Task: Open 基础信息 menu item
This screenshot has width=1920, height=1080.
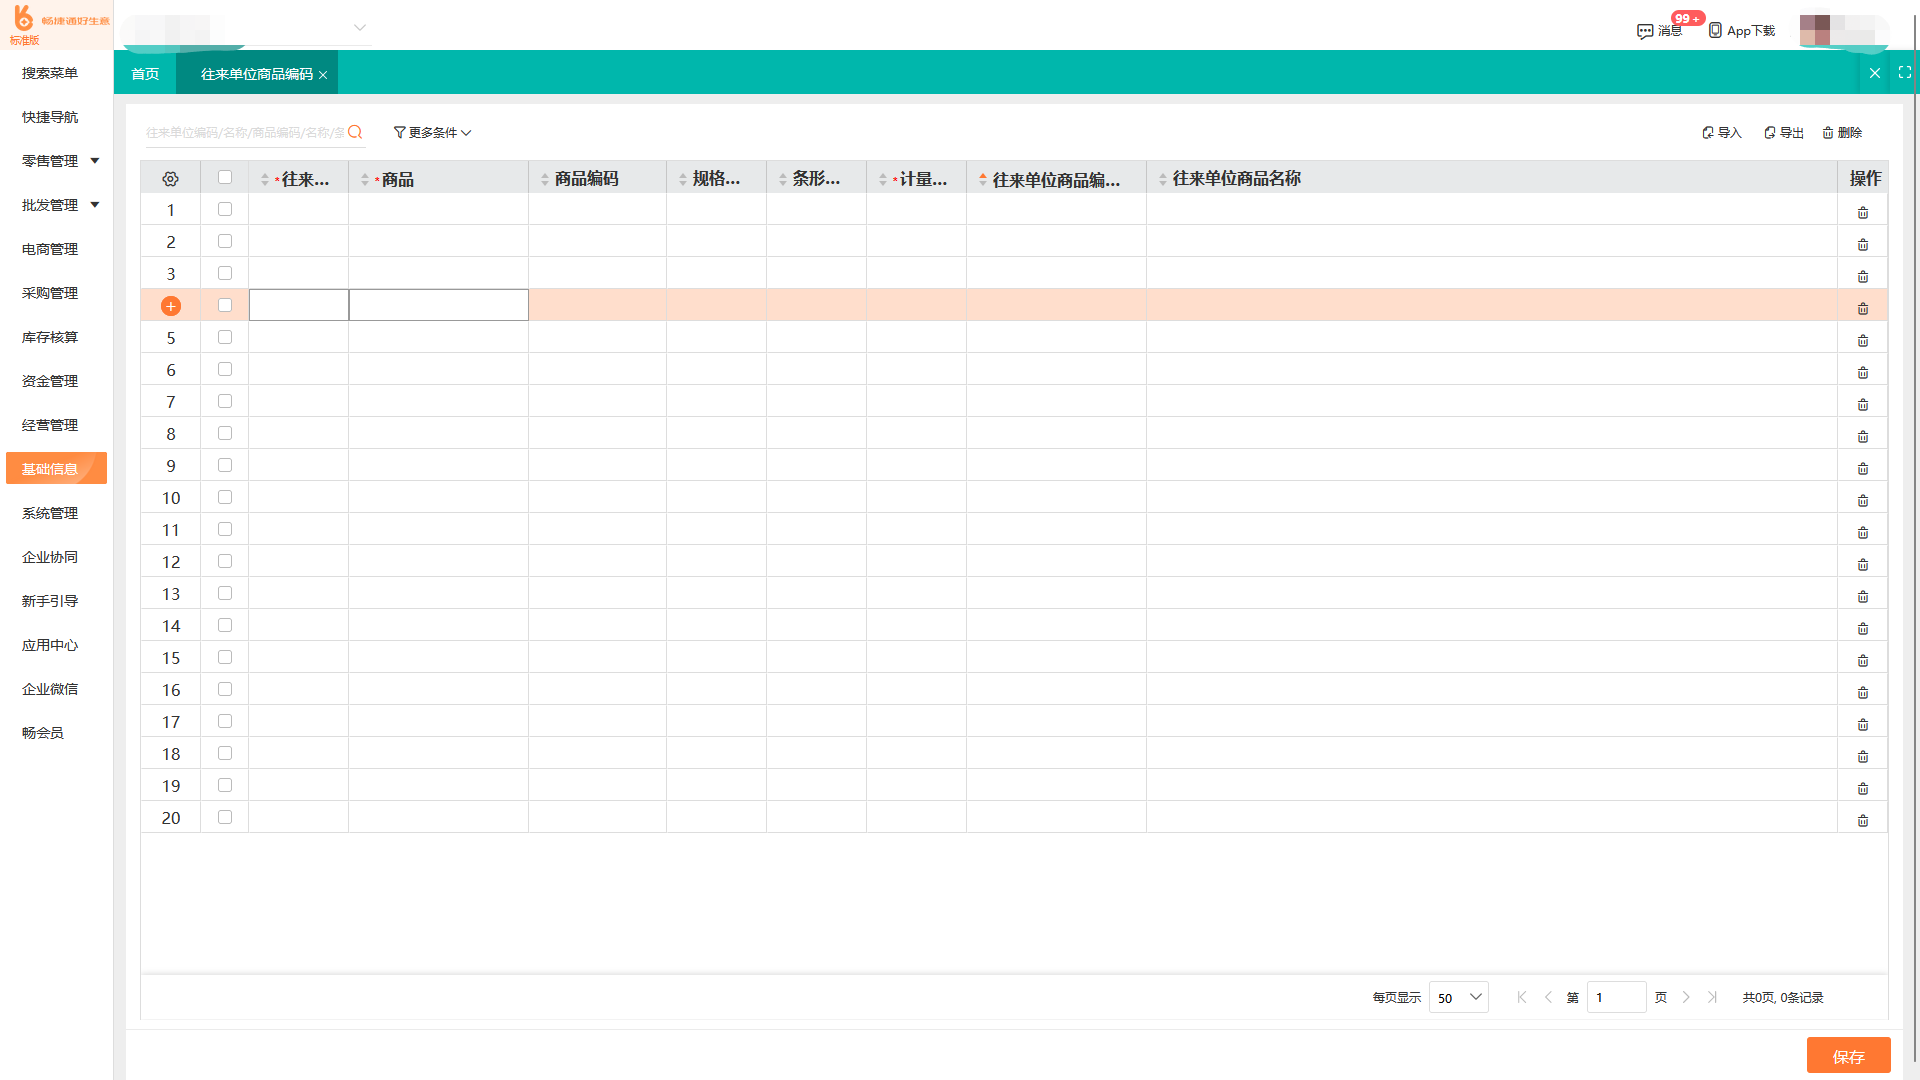Action: [53, 468]
